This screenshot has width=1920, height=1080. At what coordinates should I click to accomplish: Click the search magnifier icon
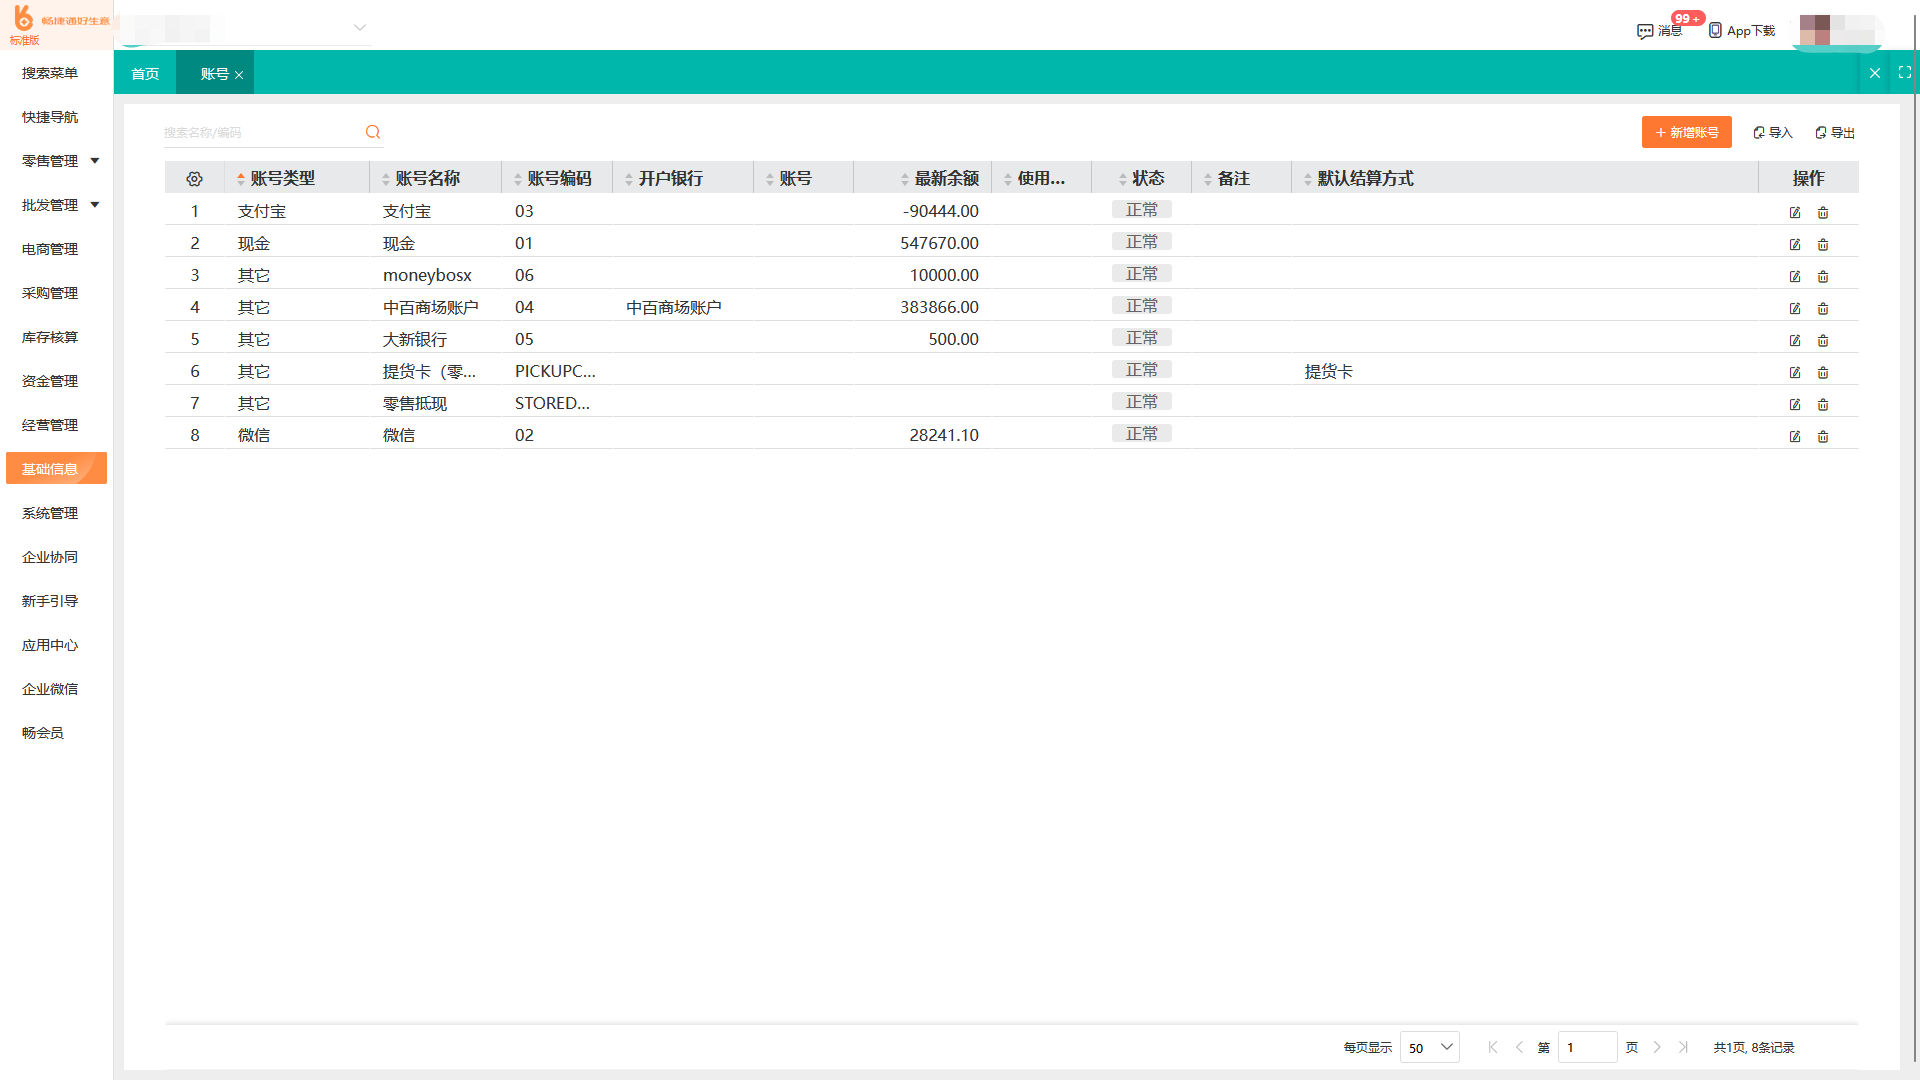click(x=373, y=132)
